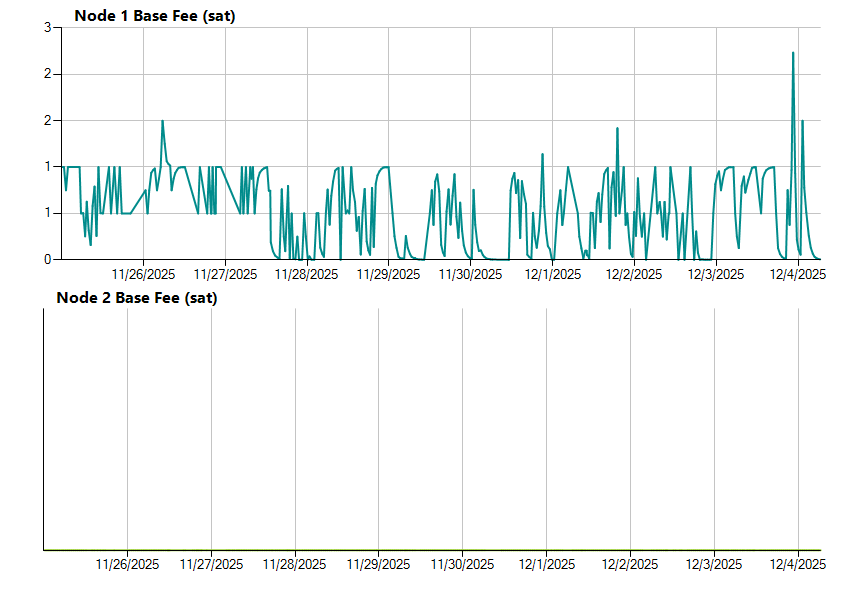The width and height of the screenshot is (860, 600).
Task: Click the tallest spike in Node 1 chart
Action: (793, 54)
